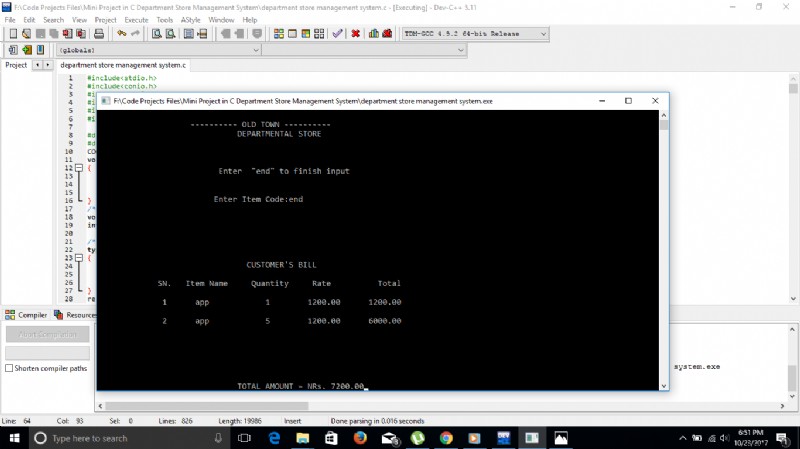This screenshot has width=800, height=449.
Task: Open the Execute menu
Action: coord(136,19)
